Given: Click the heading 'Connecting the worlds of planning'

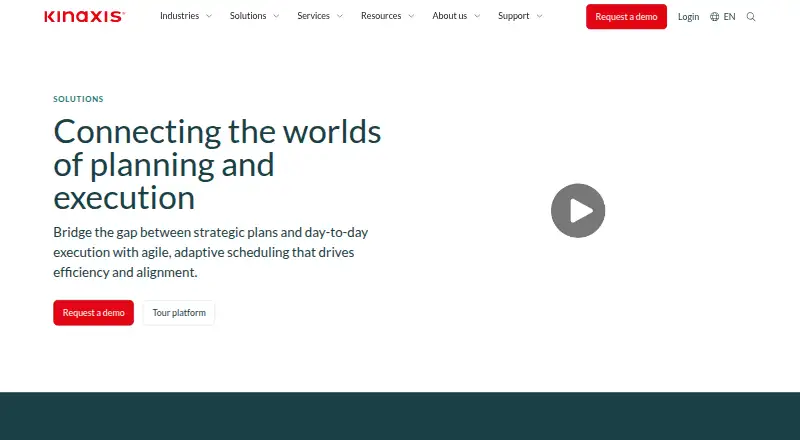Looking at the screenshot, I should point(217,164).
